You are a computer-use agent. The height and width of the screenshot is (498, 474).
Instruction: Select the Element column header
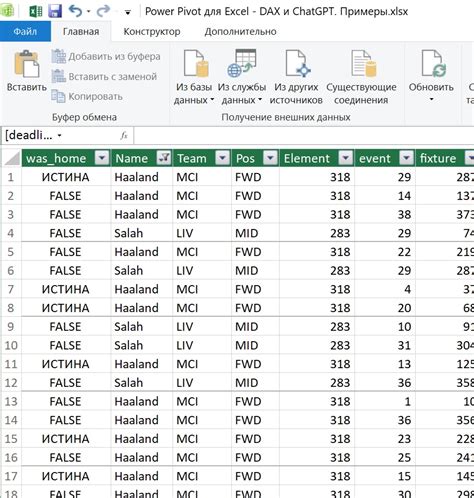pos(306,158)
